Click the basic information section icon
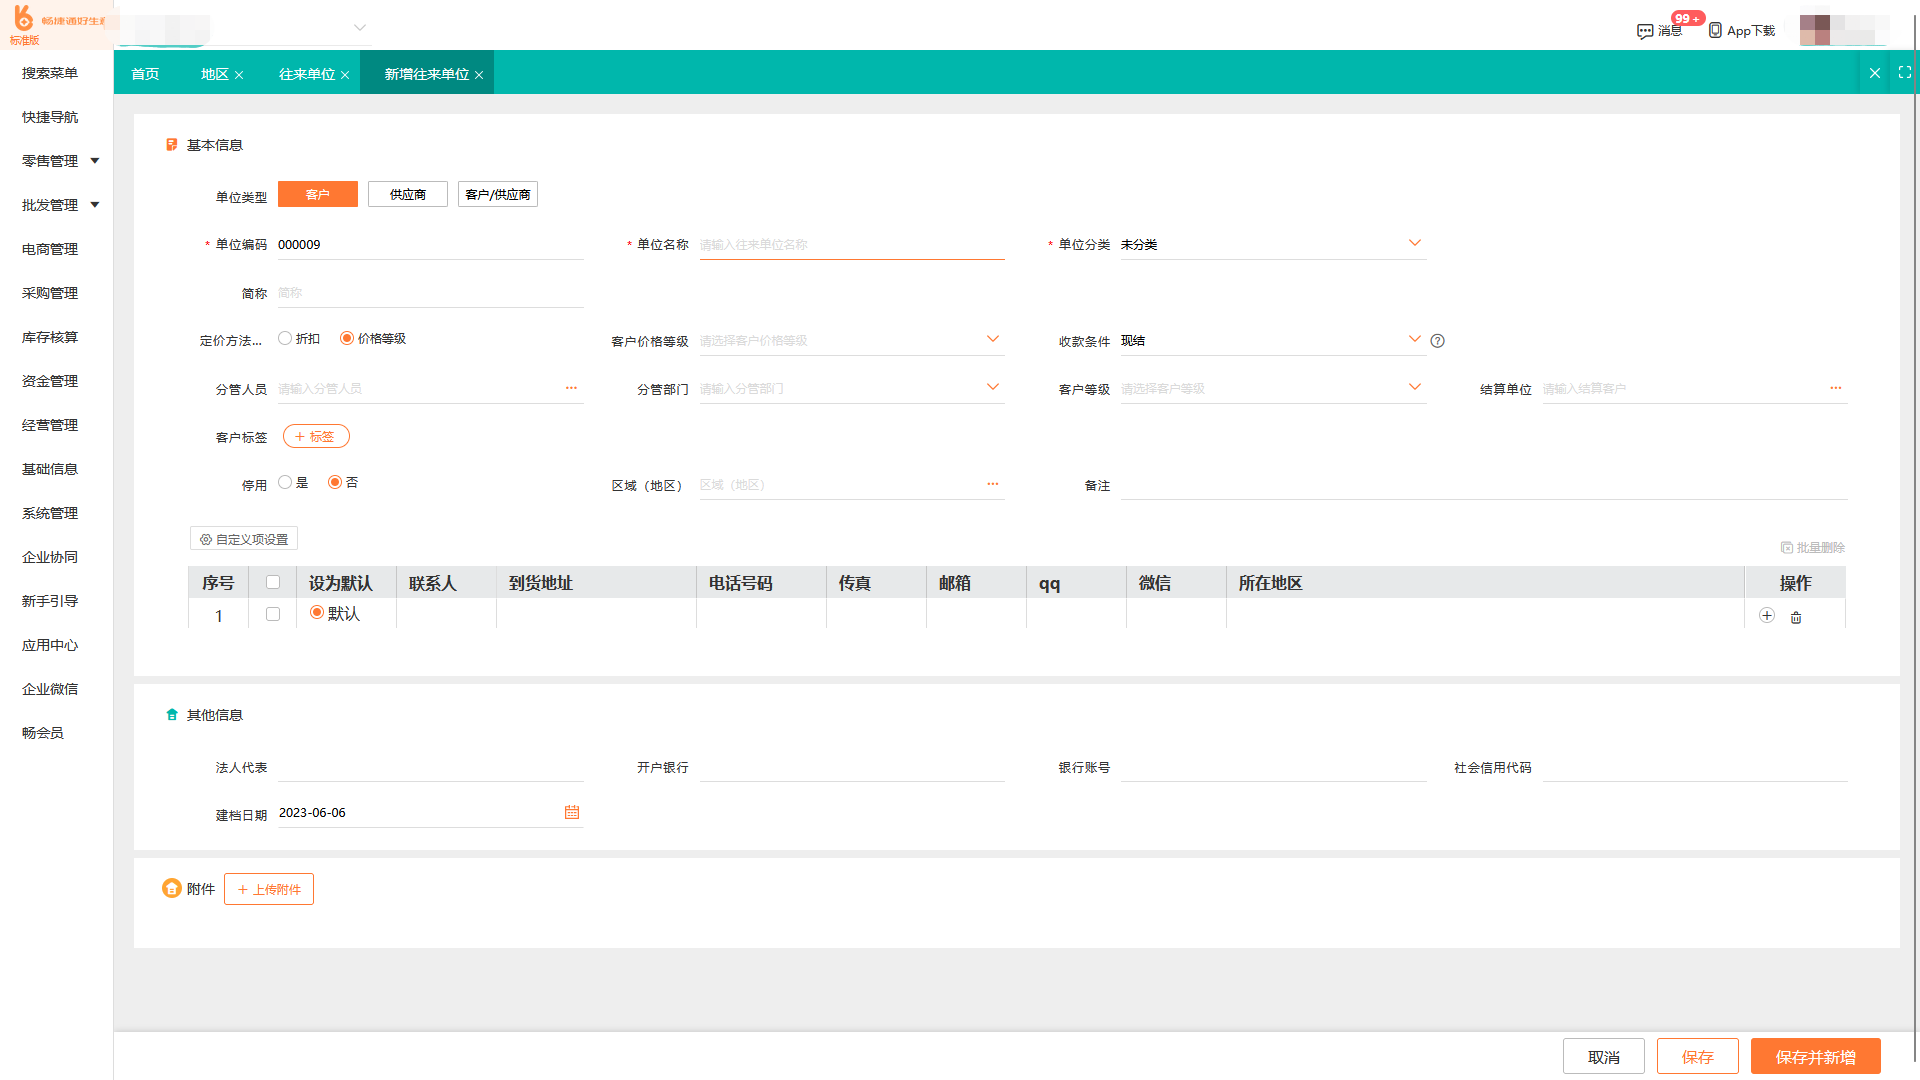 point(171,145)
